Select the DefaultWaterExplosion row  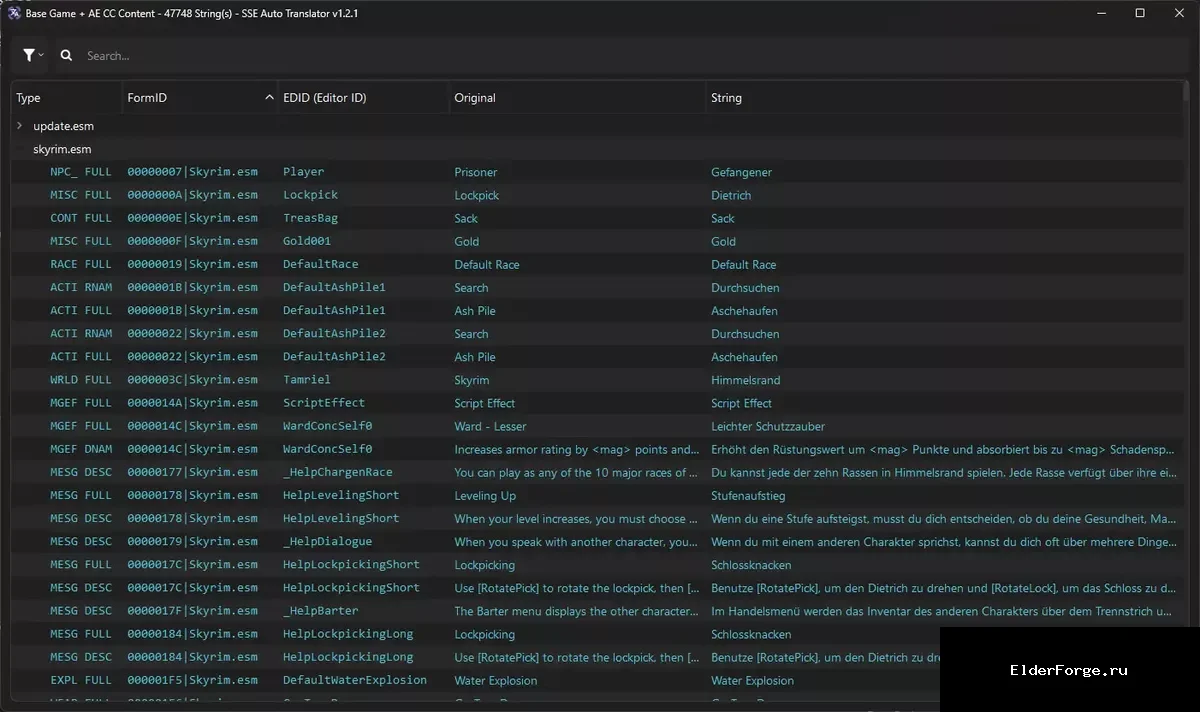(x=354, y=680)
